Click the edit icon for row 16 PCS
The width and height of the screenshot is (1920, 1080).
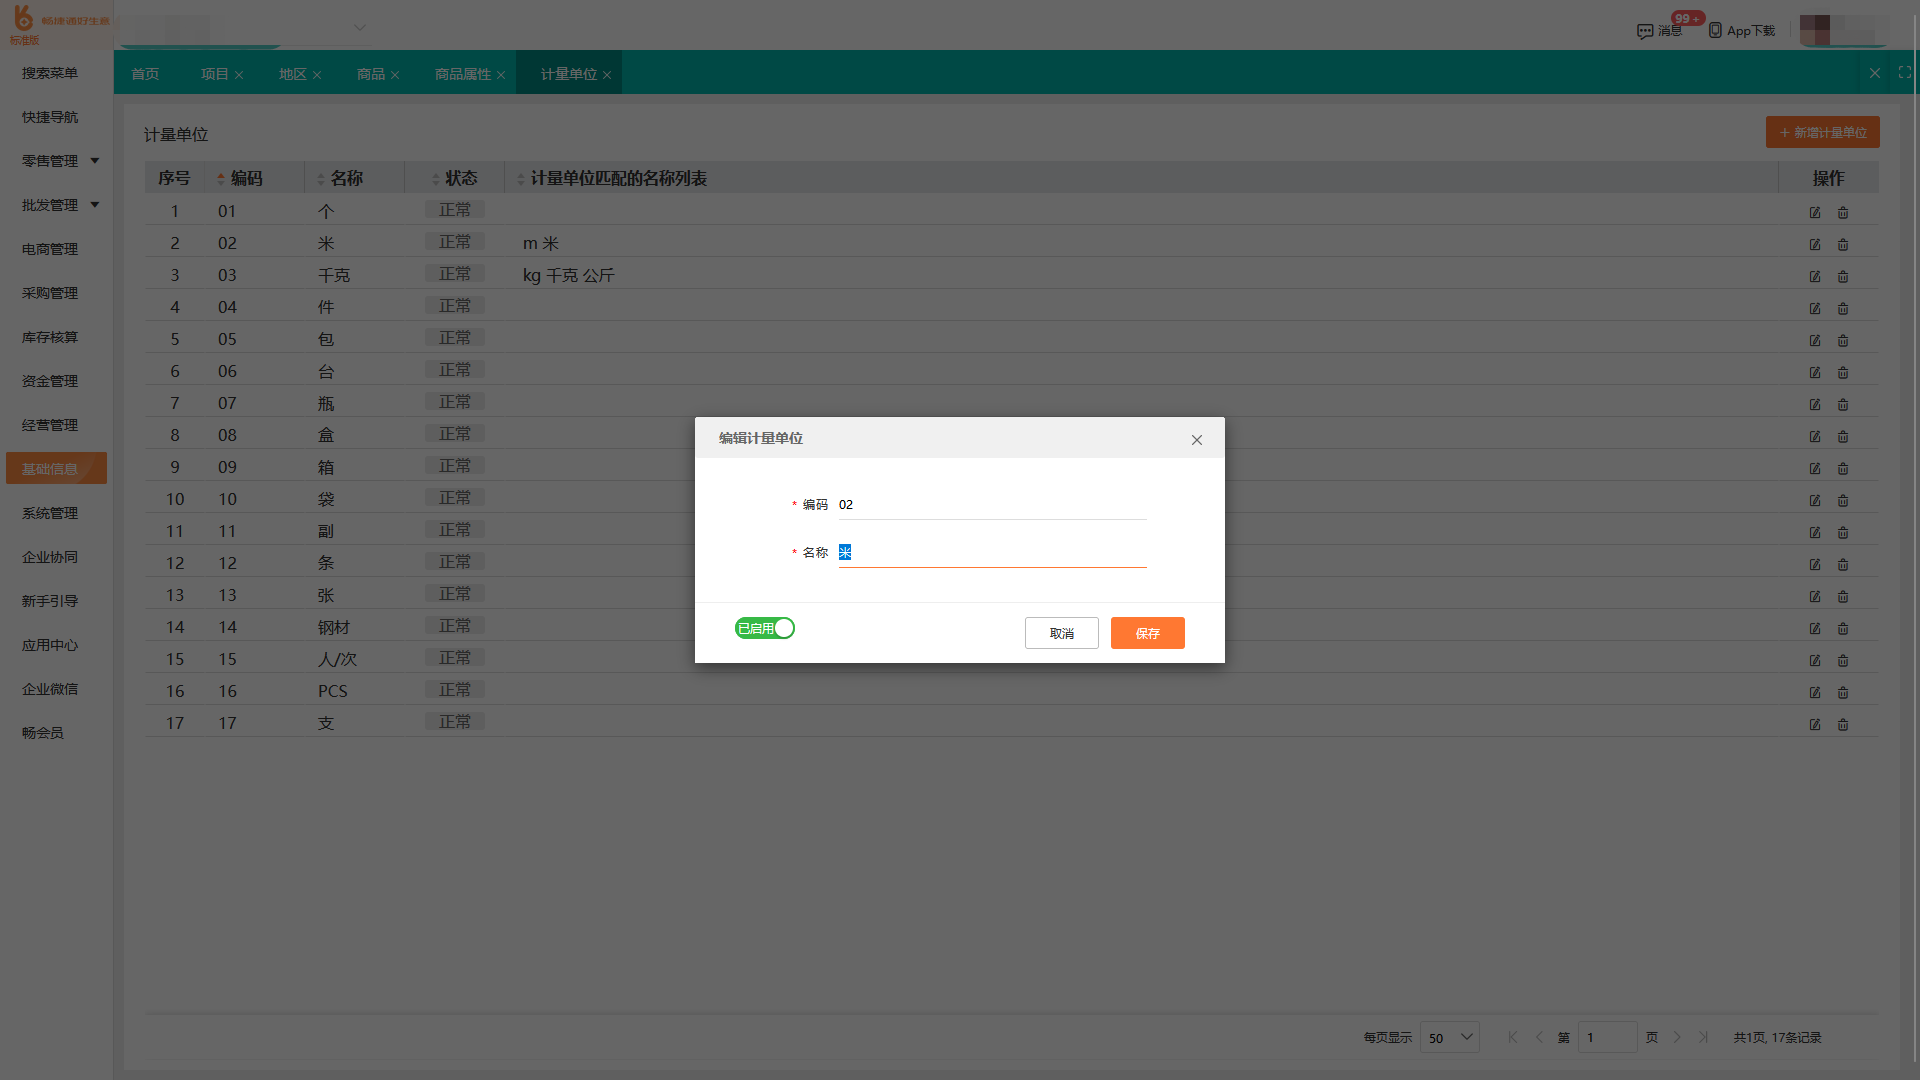(1815, 691)
